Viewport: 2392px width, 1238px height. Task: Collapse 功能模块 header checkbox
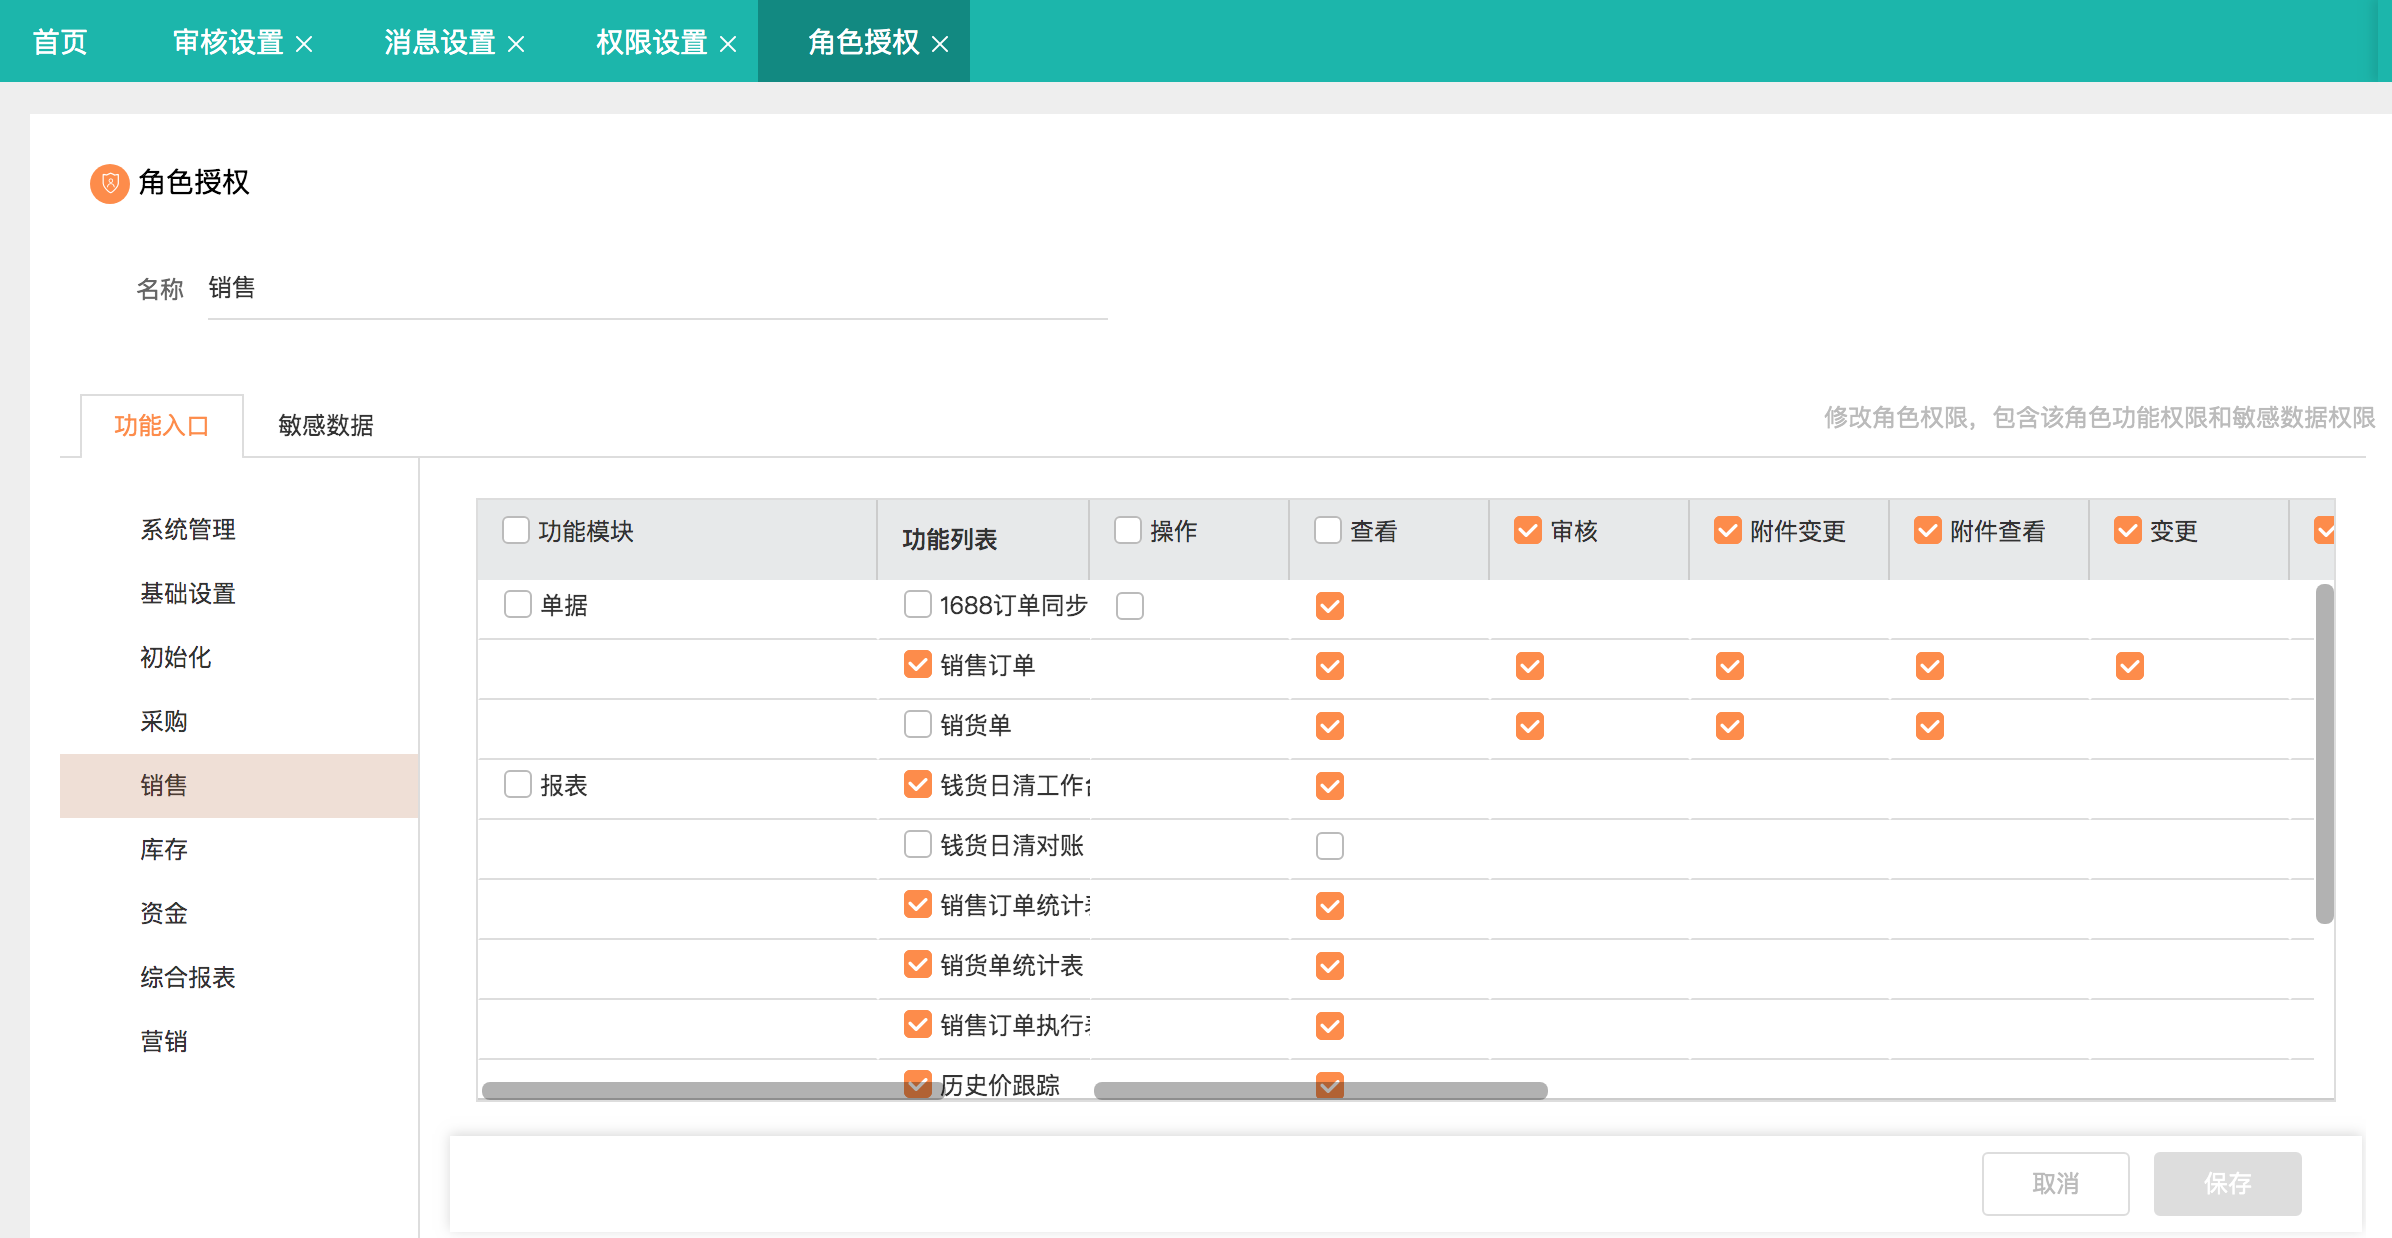coord(515,531)
